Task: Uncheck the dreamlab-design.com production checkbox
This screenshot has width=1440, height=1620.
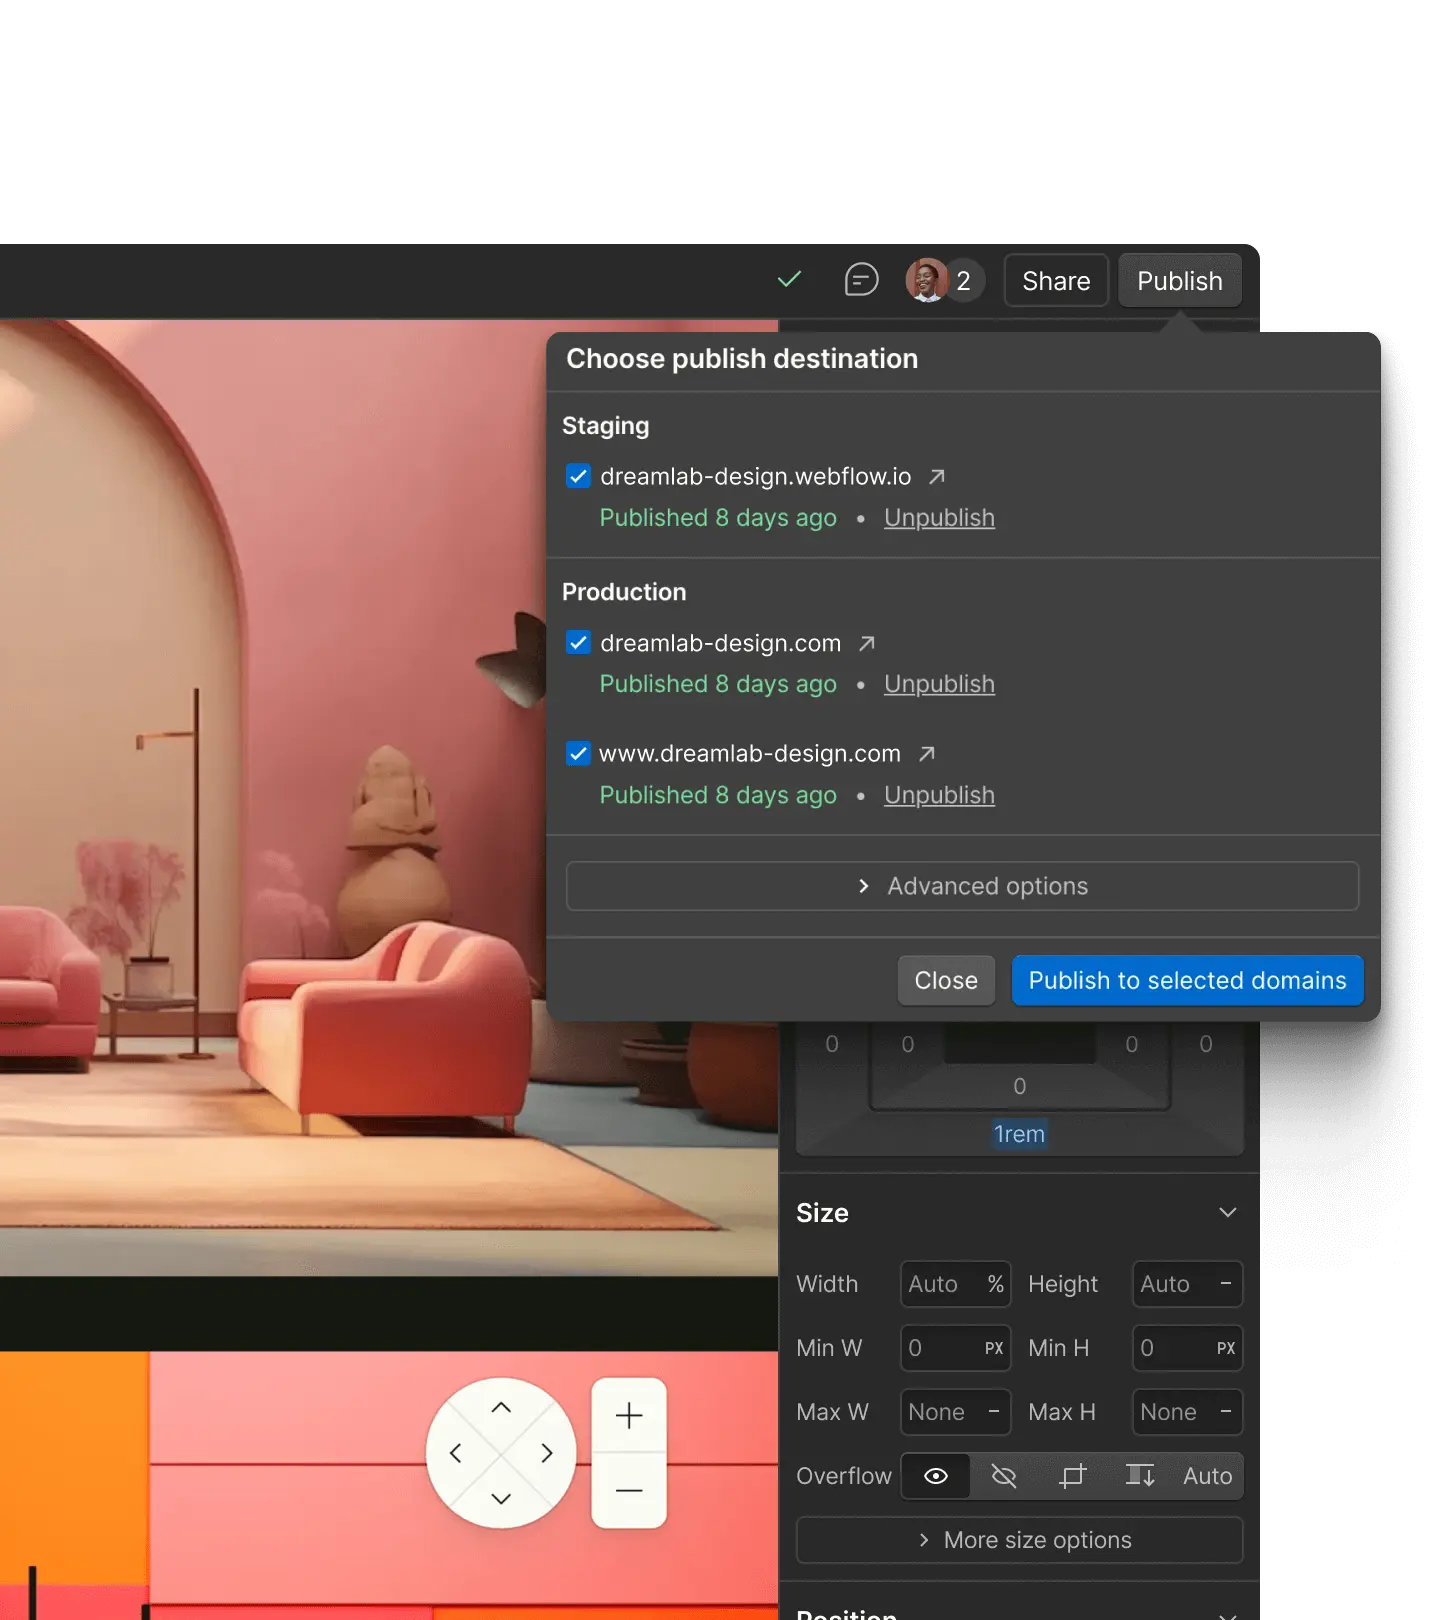Action: click(x=578, y=643)
